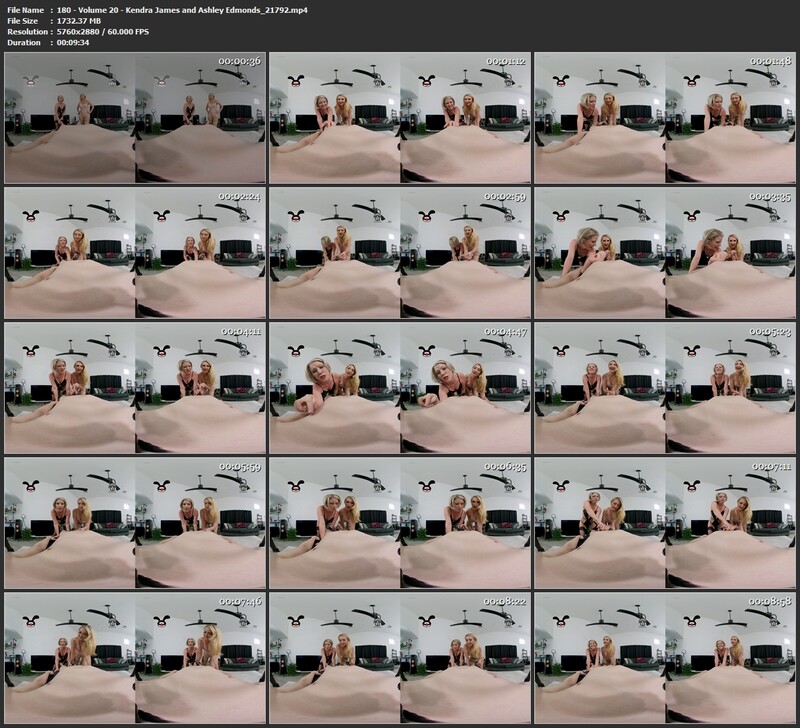Select the 00:03:35 thumbnail

(664, 252)
